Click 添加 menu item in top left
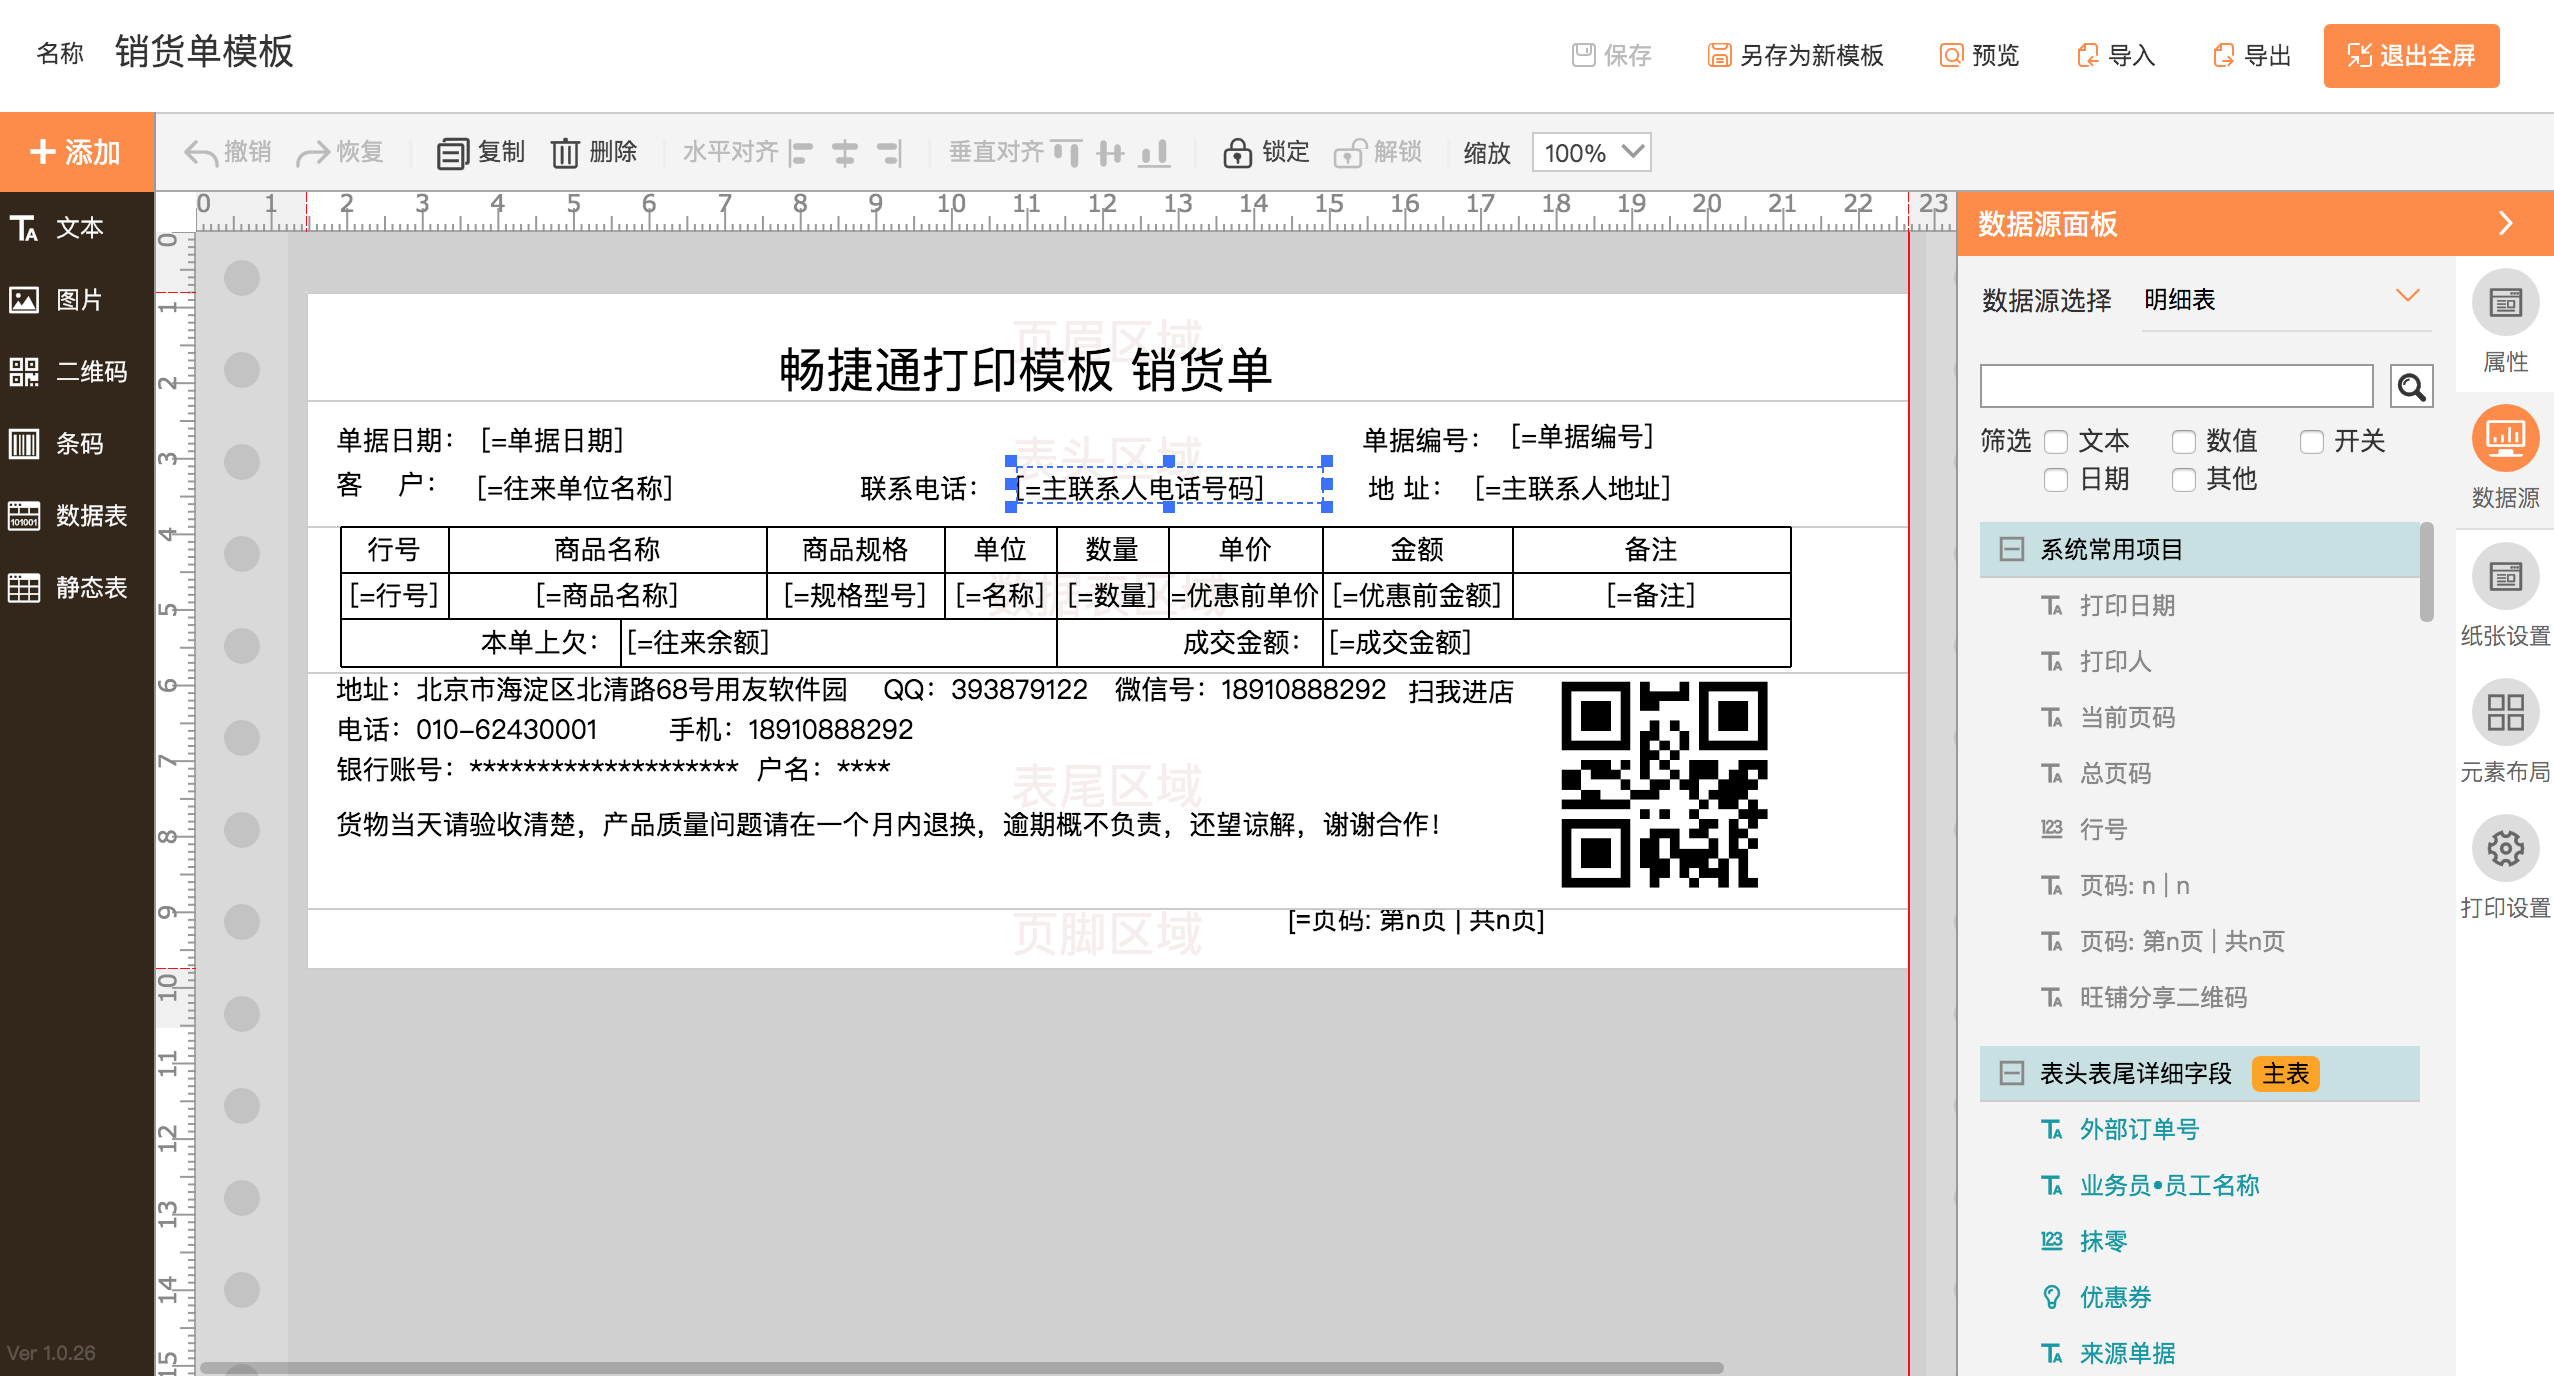2554x1376 pixels. click(x=76, y=153)
